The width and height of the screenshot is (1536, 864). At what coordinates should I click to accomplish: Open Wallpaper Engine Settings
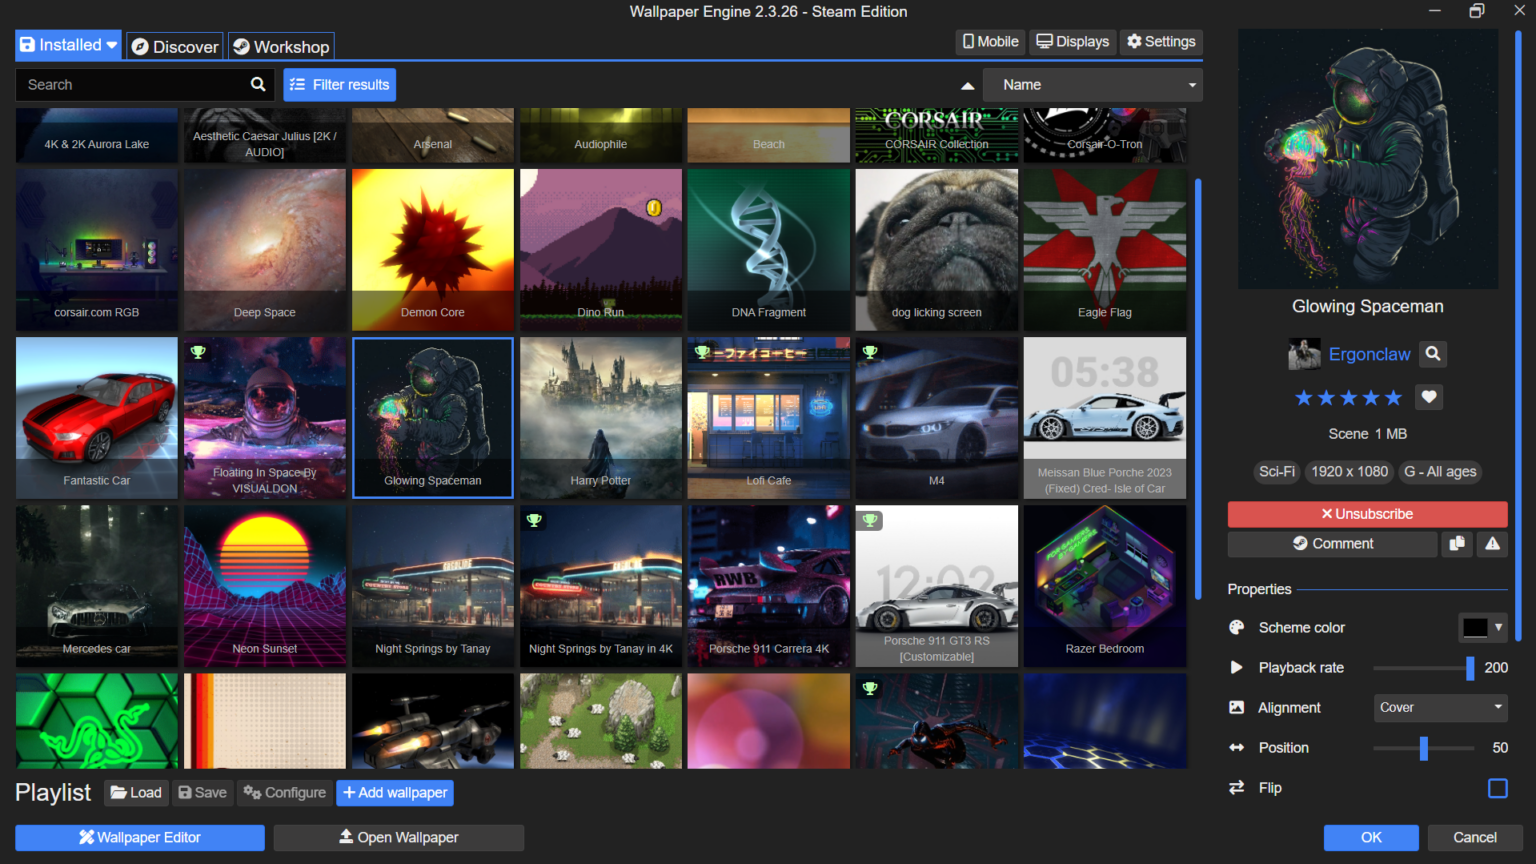(x=1160, y=41)
